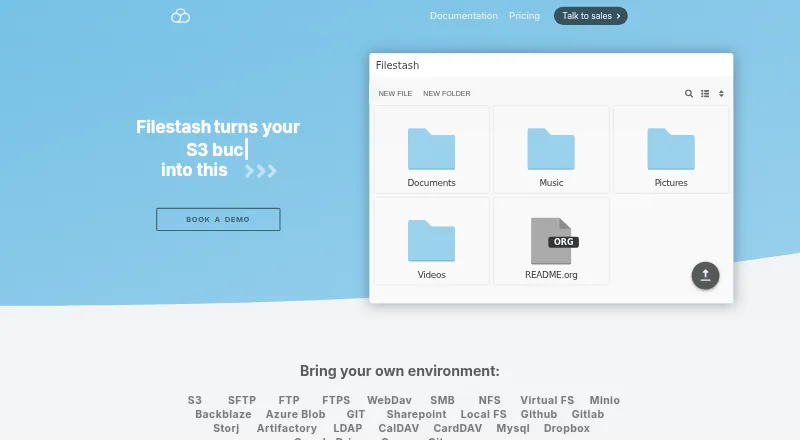Open the Music folder

click(x=551, y=150)
